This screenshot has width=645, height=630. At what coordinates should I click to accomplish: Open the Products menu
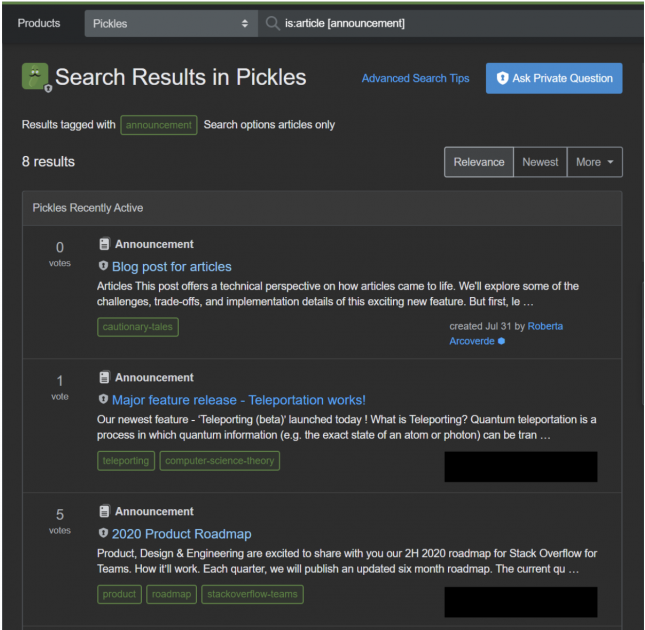point(39,23)
